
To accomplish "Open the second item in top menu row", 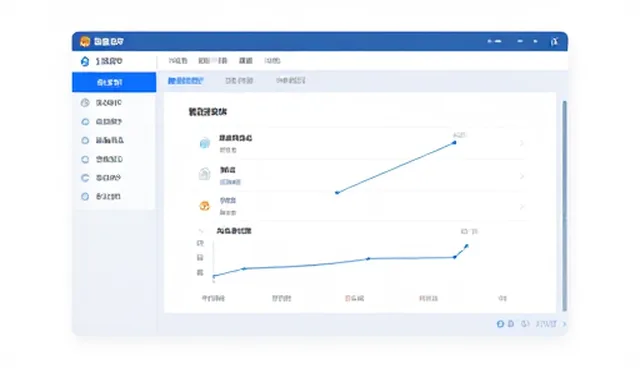I will coord(213,61).
